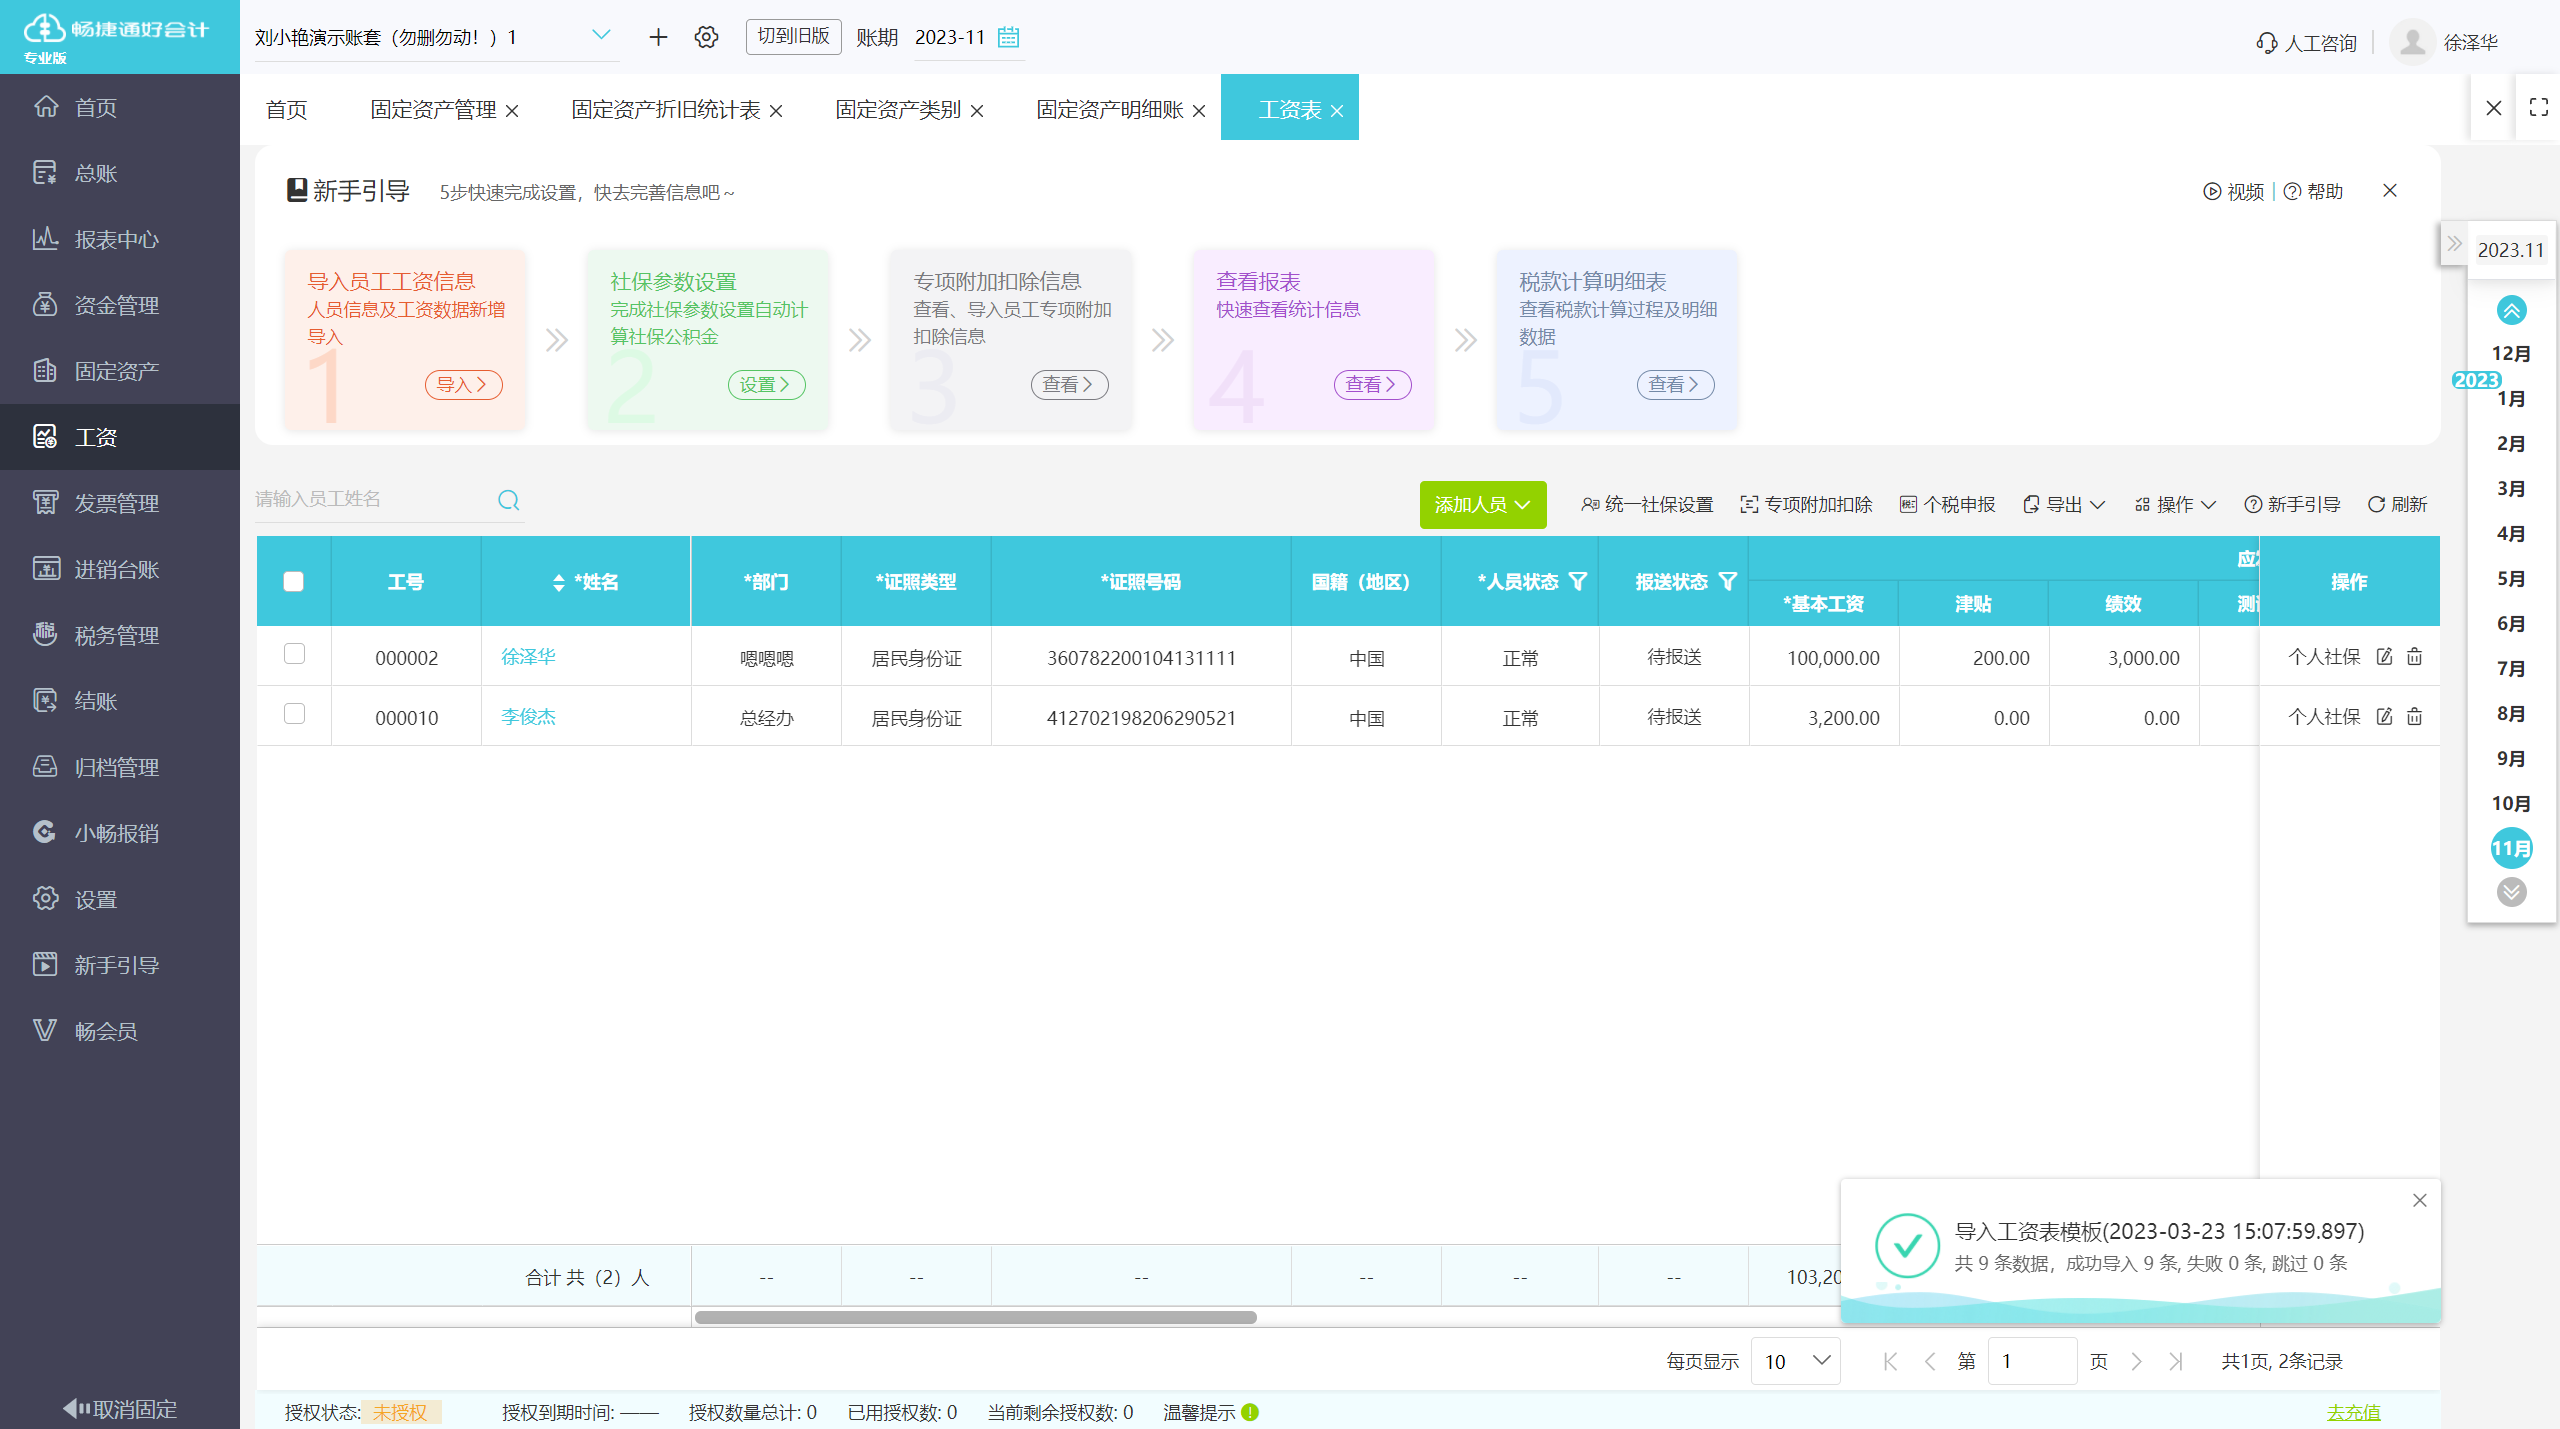Expand the 每页显示 10 records dropdown
Viewport: 2560px width, 1429px height.
pyautogui.click(x=1797, y=1360)
